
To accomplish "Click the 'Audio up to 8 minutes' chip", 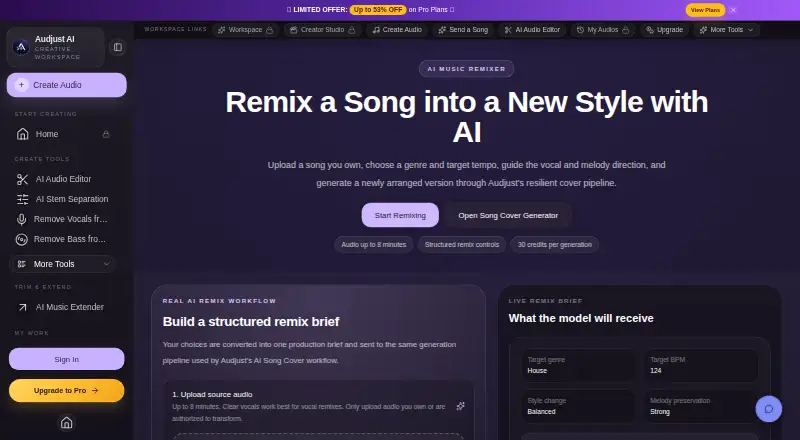I will pyautogui.click(x=373, y=245).
